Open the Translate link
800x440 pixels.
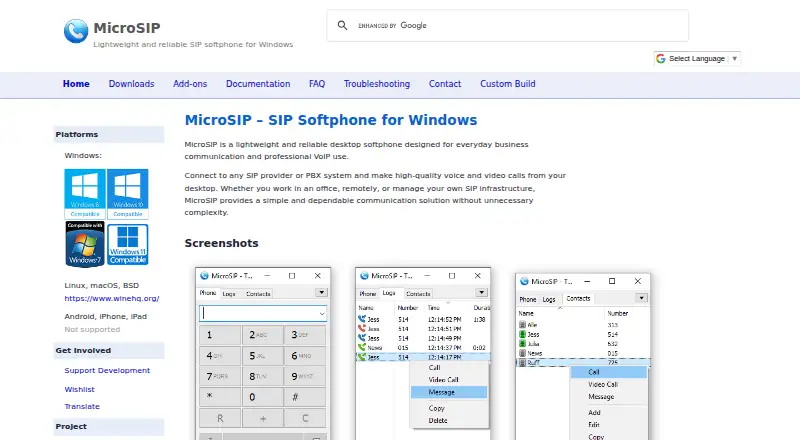tap(82, 407)
